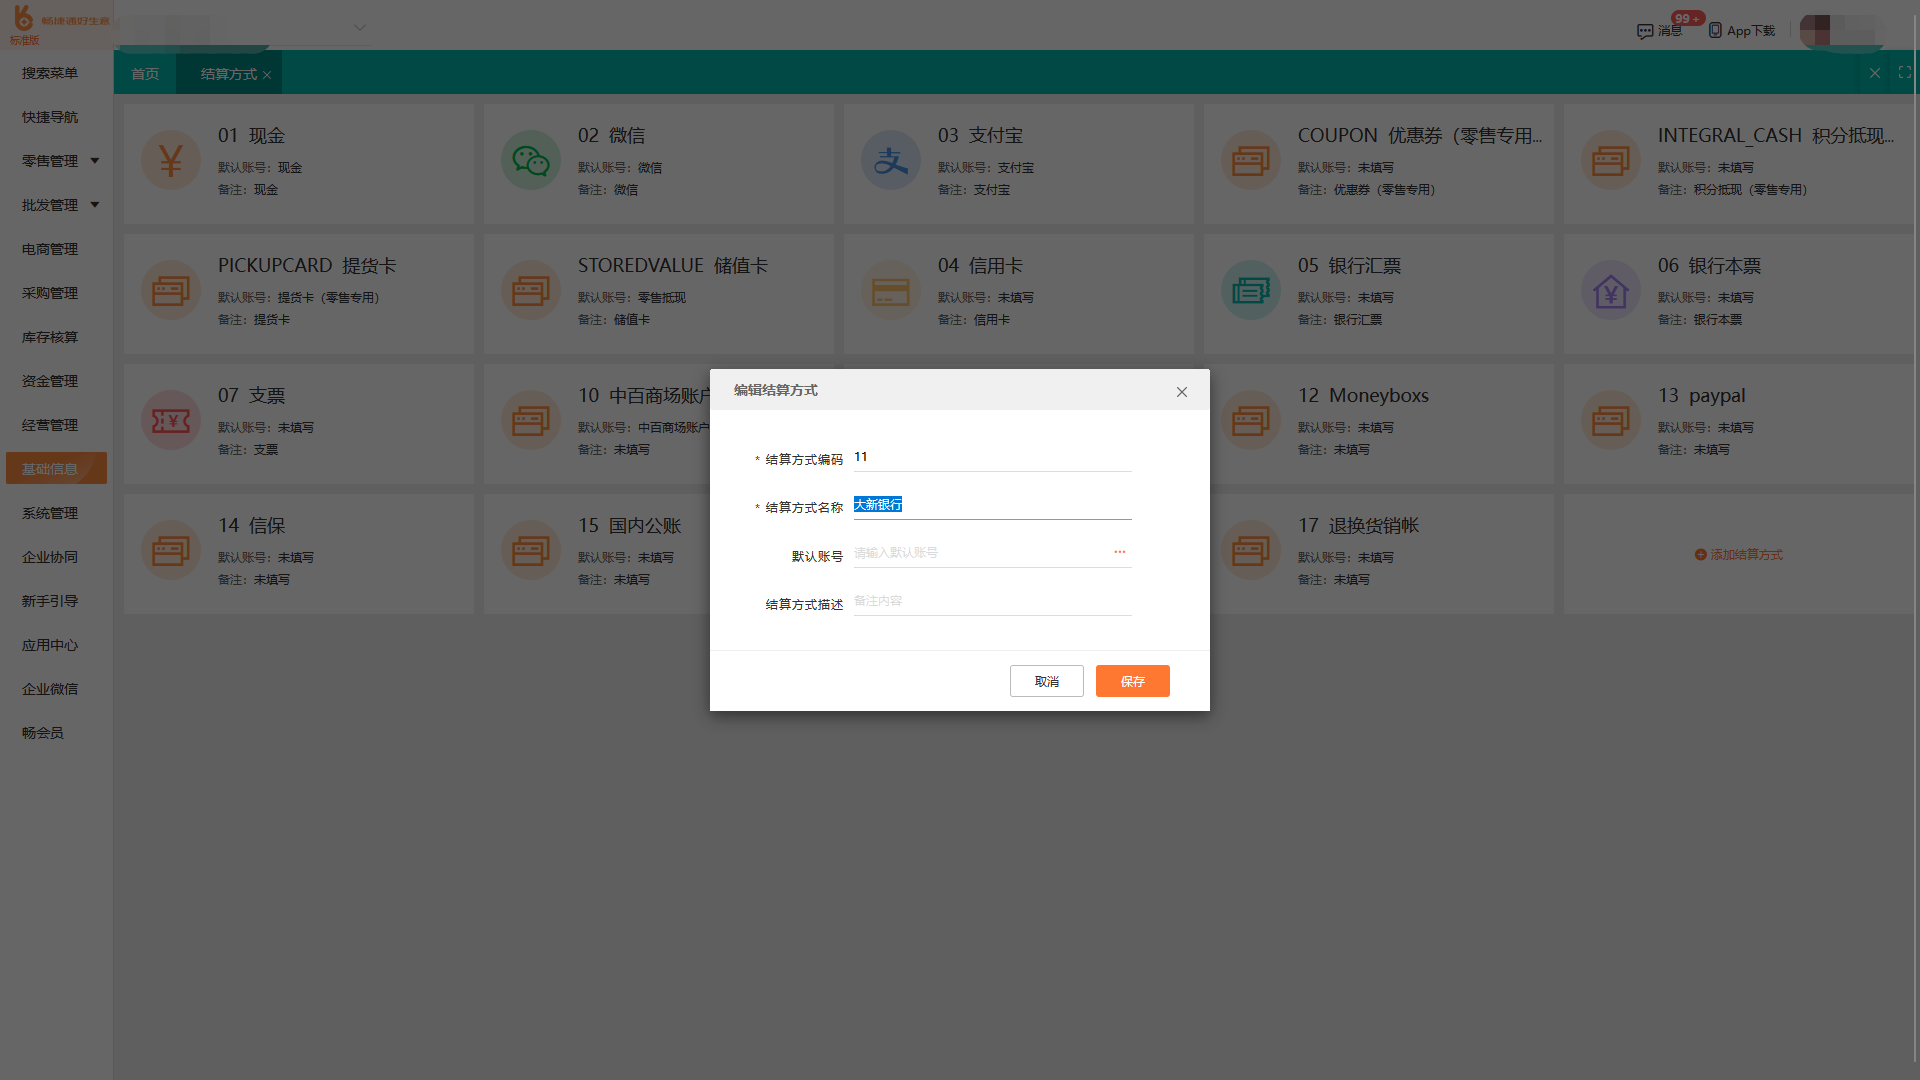This screenshot has height=1080, width=1920.
Task: Click the default account input field
Action: coord(980,553)
